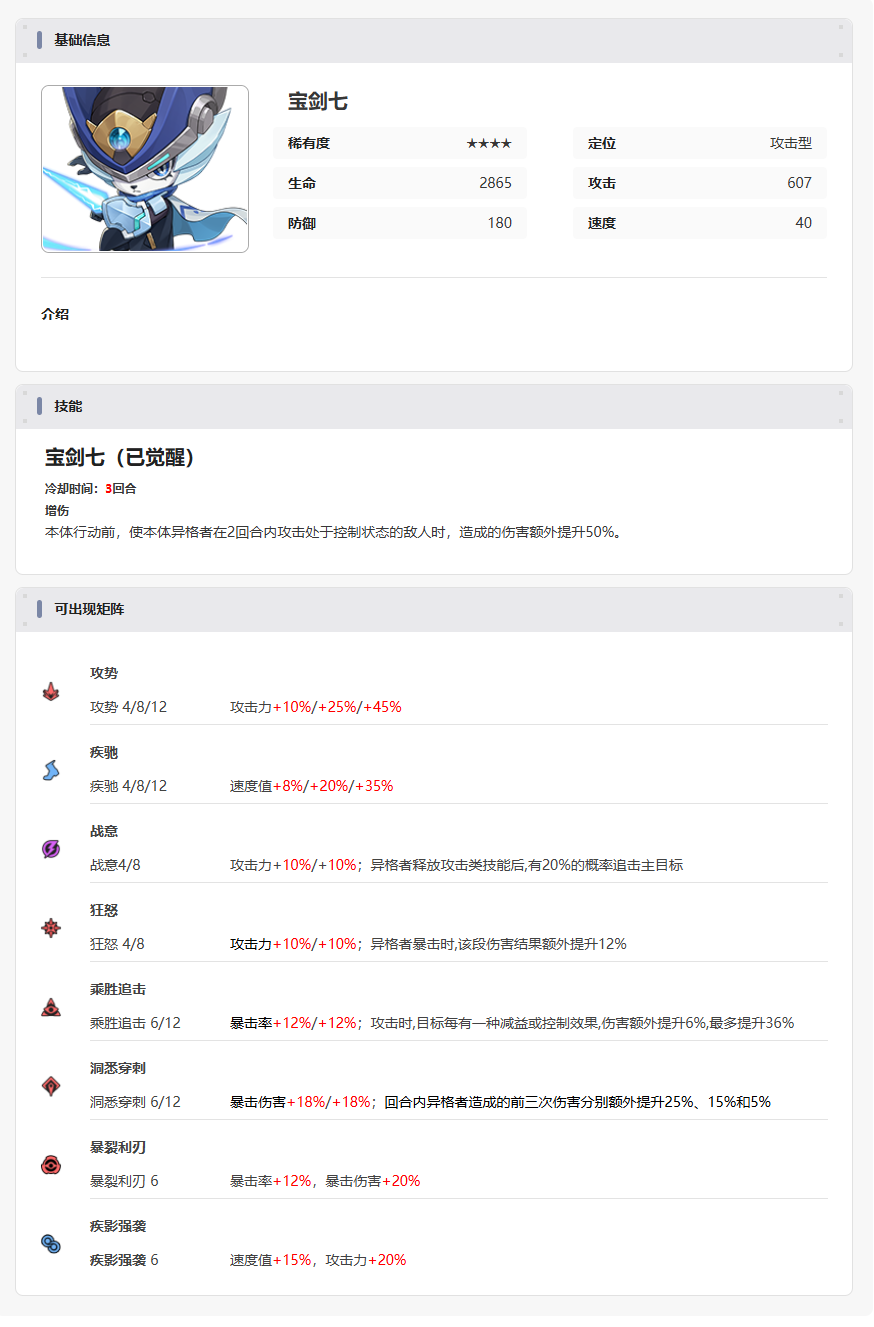Screen dimensions: 874x1327
Task: Select the 乘胜追击 matrix icon
Action: (x=50, y=1006)
